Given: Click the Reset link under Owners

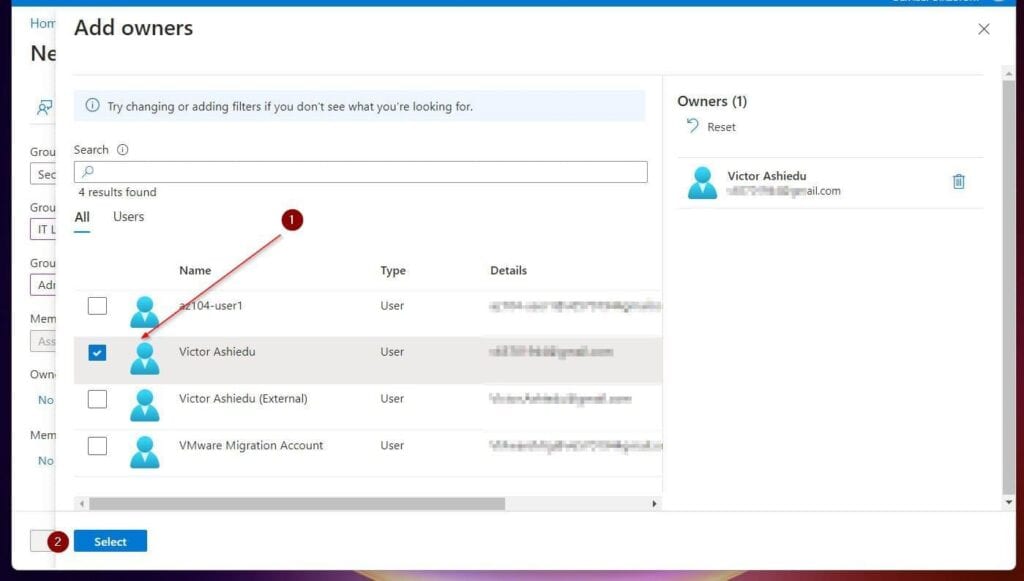Looking at the screenshot, I should (x=721, y=127).
